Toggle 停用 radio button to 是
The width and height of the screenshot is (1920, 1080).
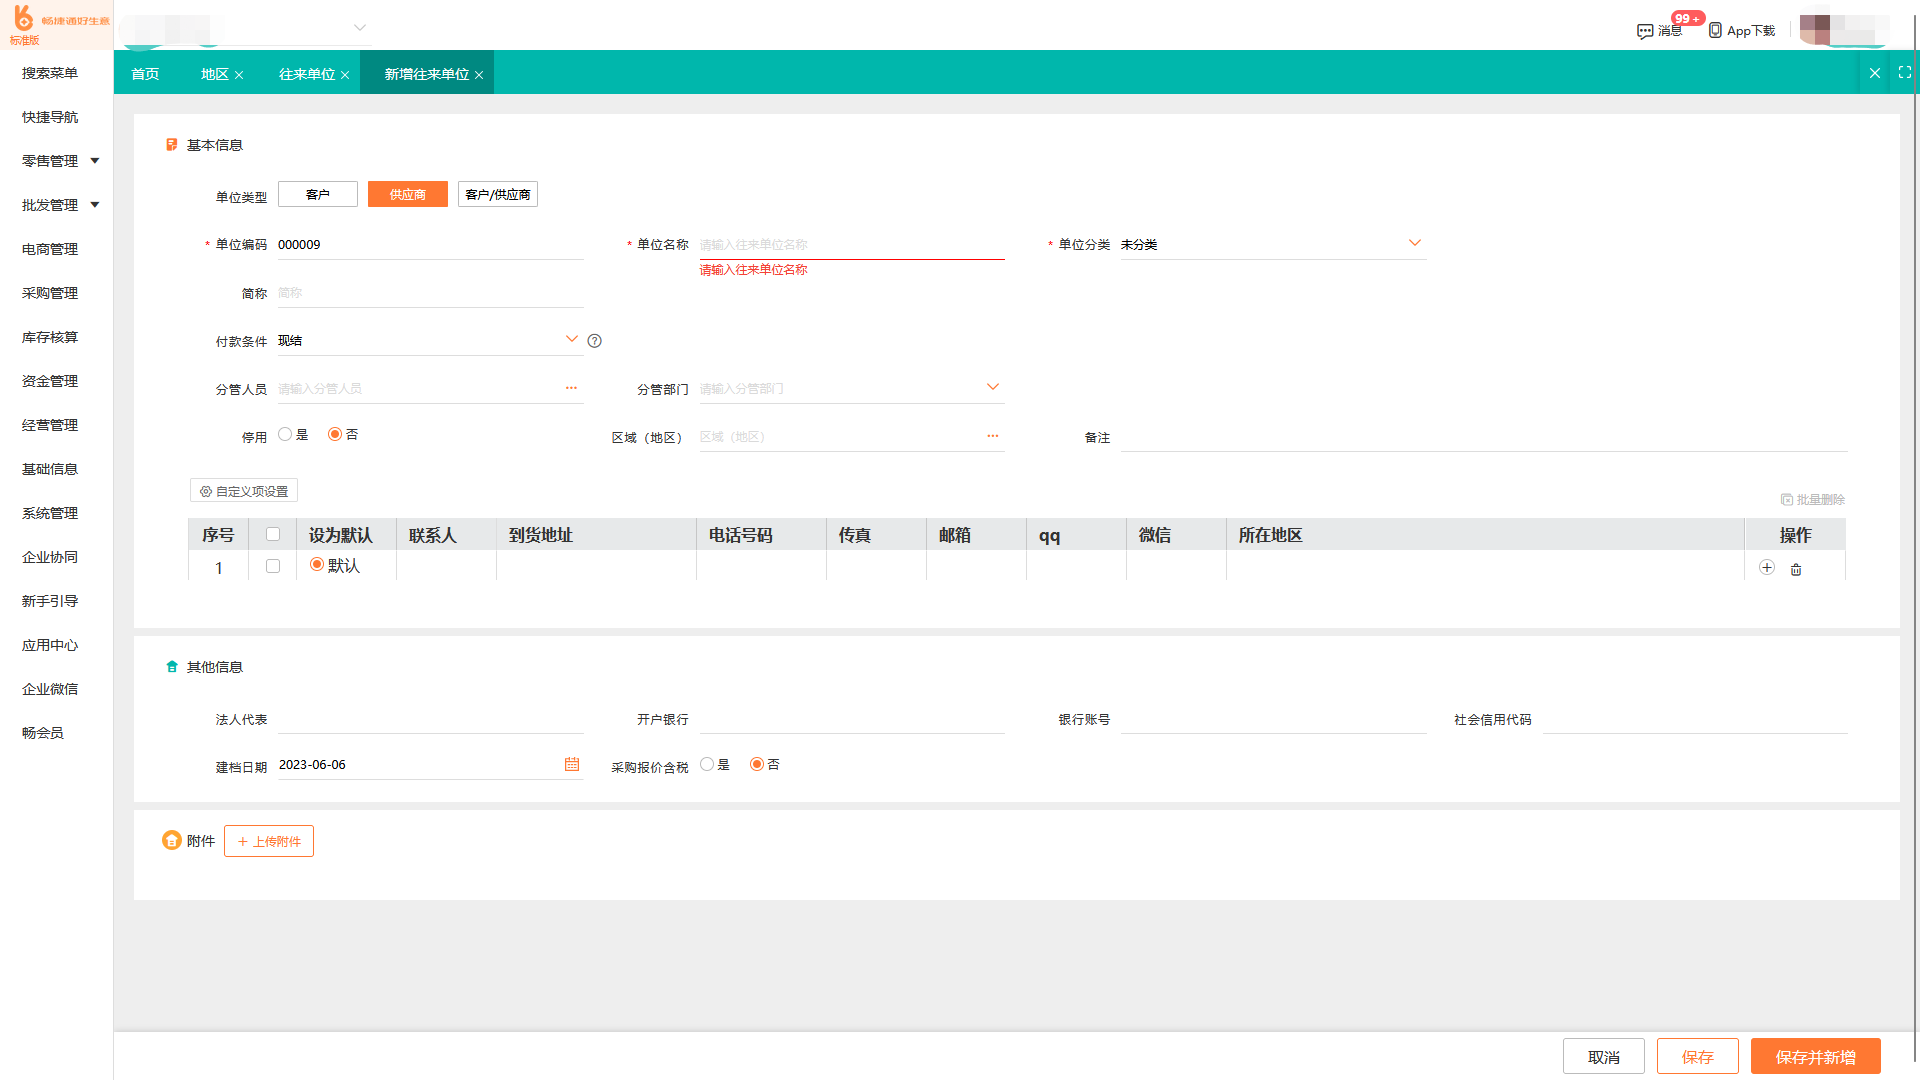pyautogui.click(x=286, y=434)
